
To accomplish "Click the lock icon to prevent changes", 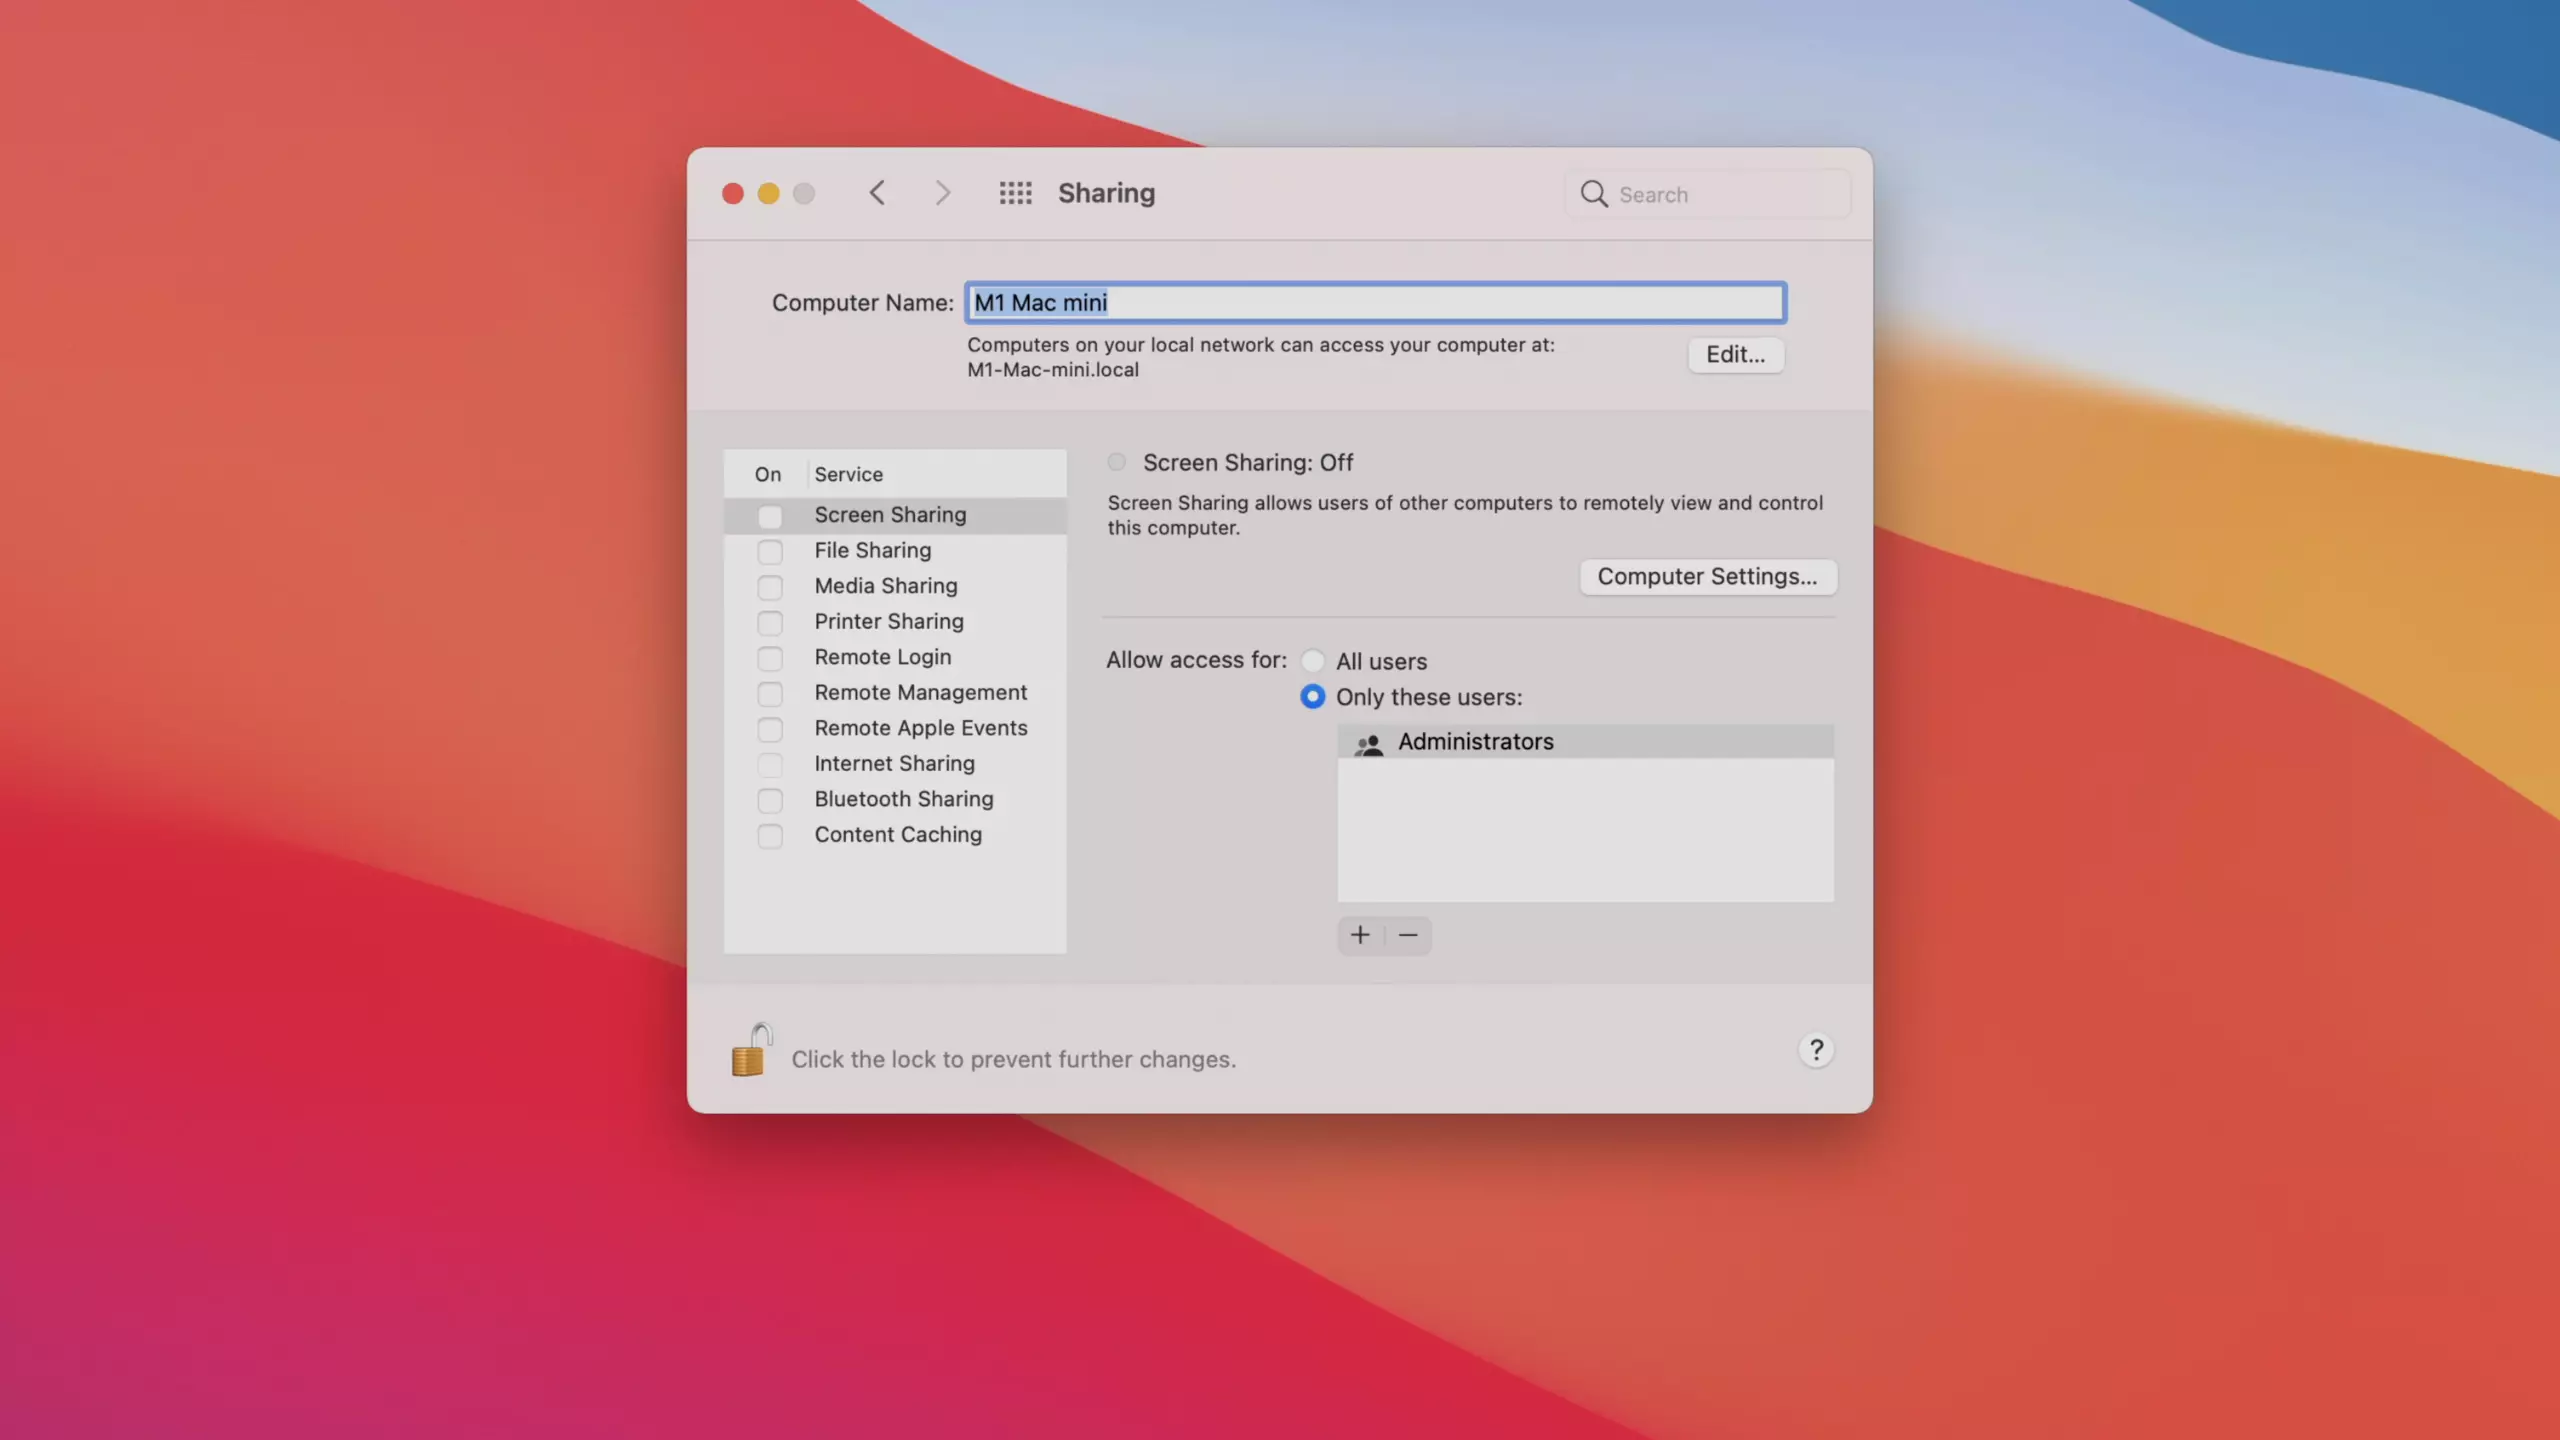I will (751, 1050).
